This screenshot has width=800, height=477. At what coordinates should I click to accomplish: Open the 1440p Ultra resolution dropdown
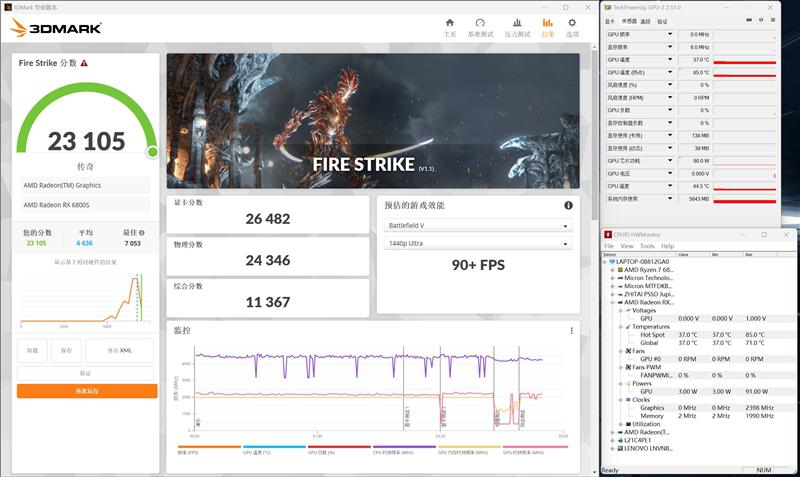click(478, 244)
